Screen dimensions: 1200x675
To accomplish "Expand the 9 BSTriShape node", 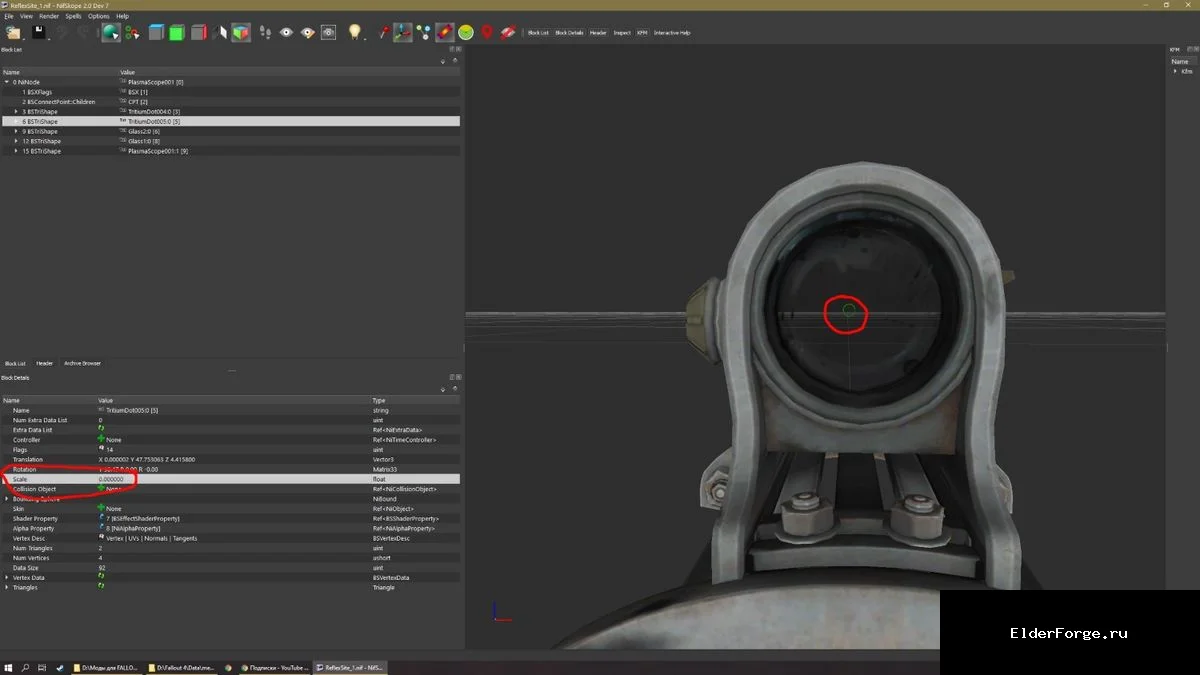I will pyautogui.click(x=16, y=132).
